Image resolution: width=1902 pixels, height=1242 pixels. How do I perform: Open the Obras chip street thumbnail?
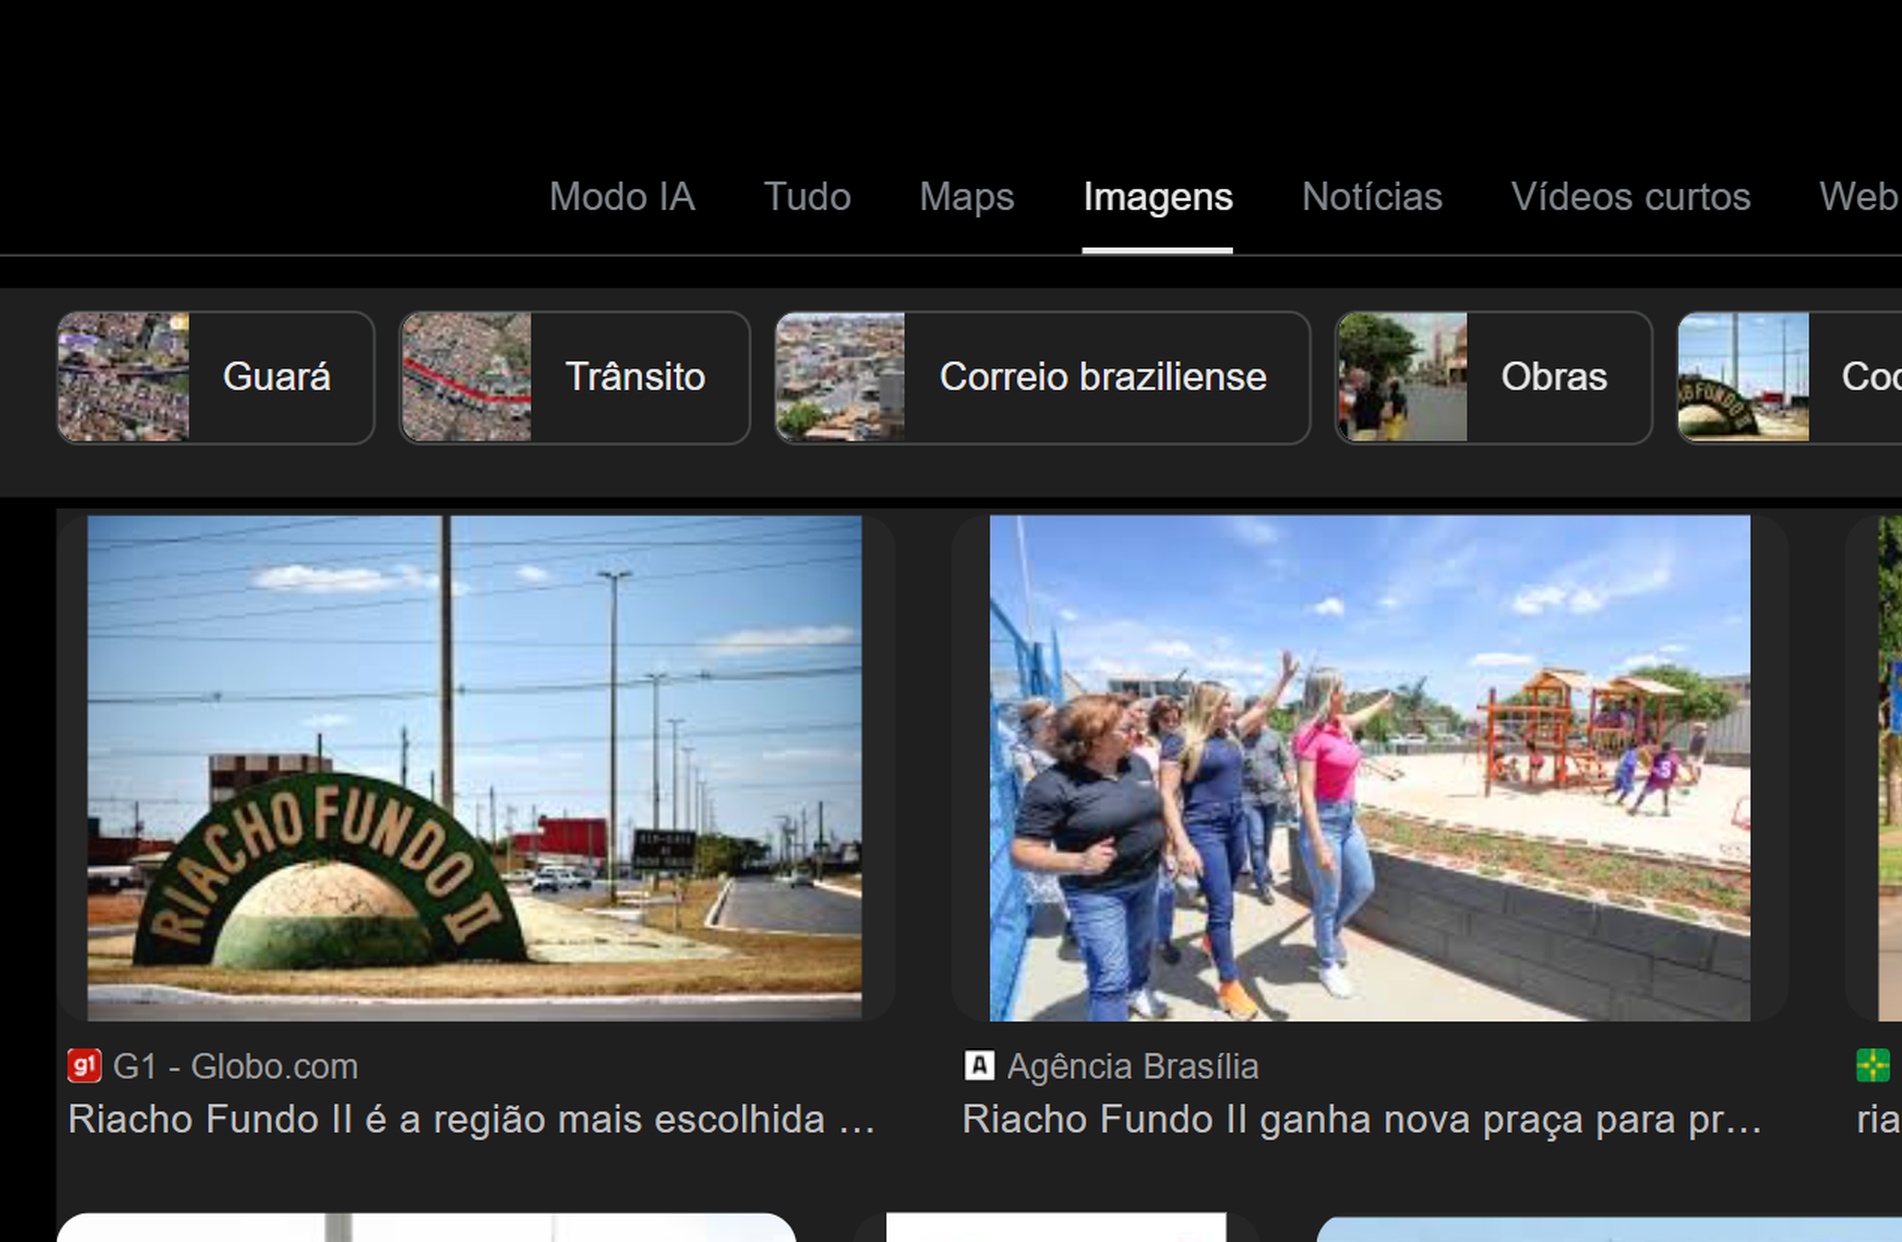click(x=1402, y=377)
